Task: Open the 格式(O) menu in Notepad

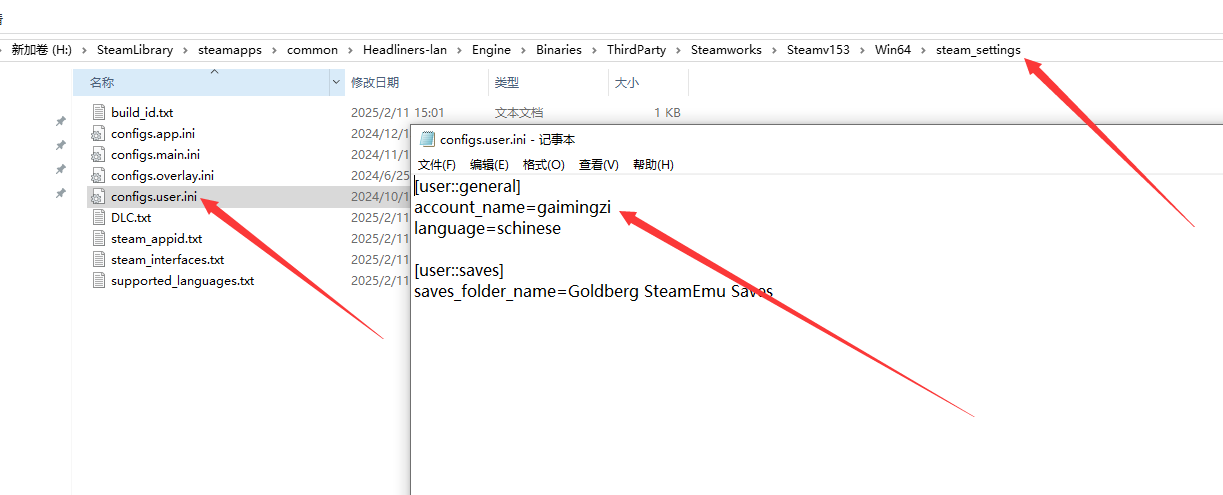Action: [543, 165]
